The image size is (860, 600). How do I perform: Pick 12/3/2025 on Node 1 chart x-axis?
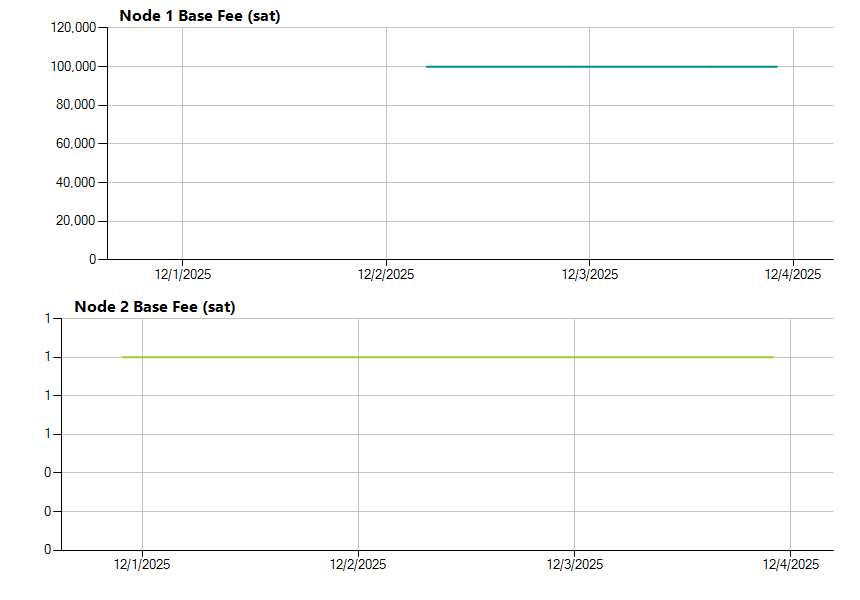click(x=589, y=274)
